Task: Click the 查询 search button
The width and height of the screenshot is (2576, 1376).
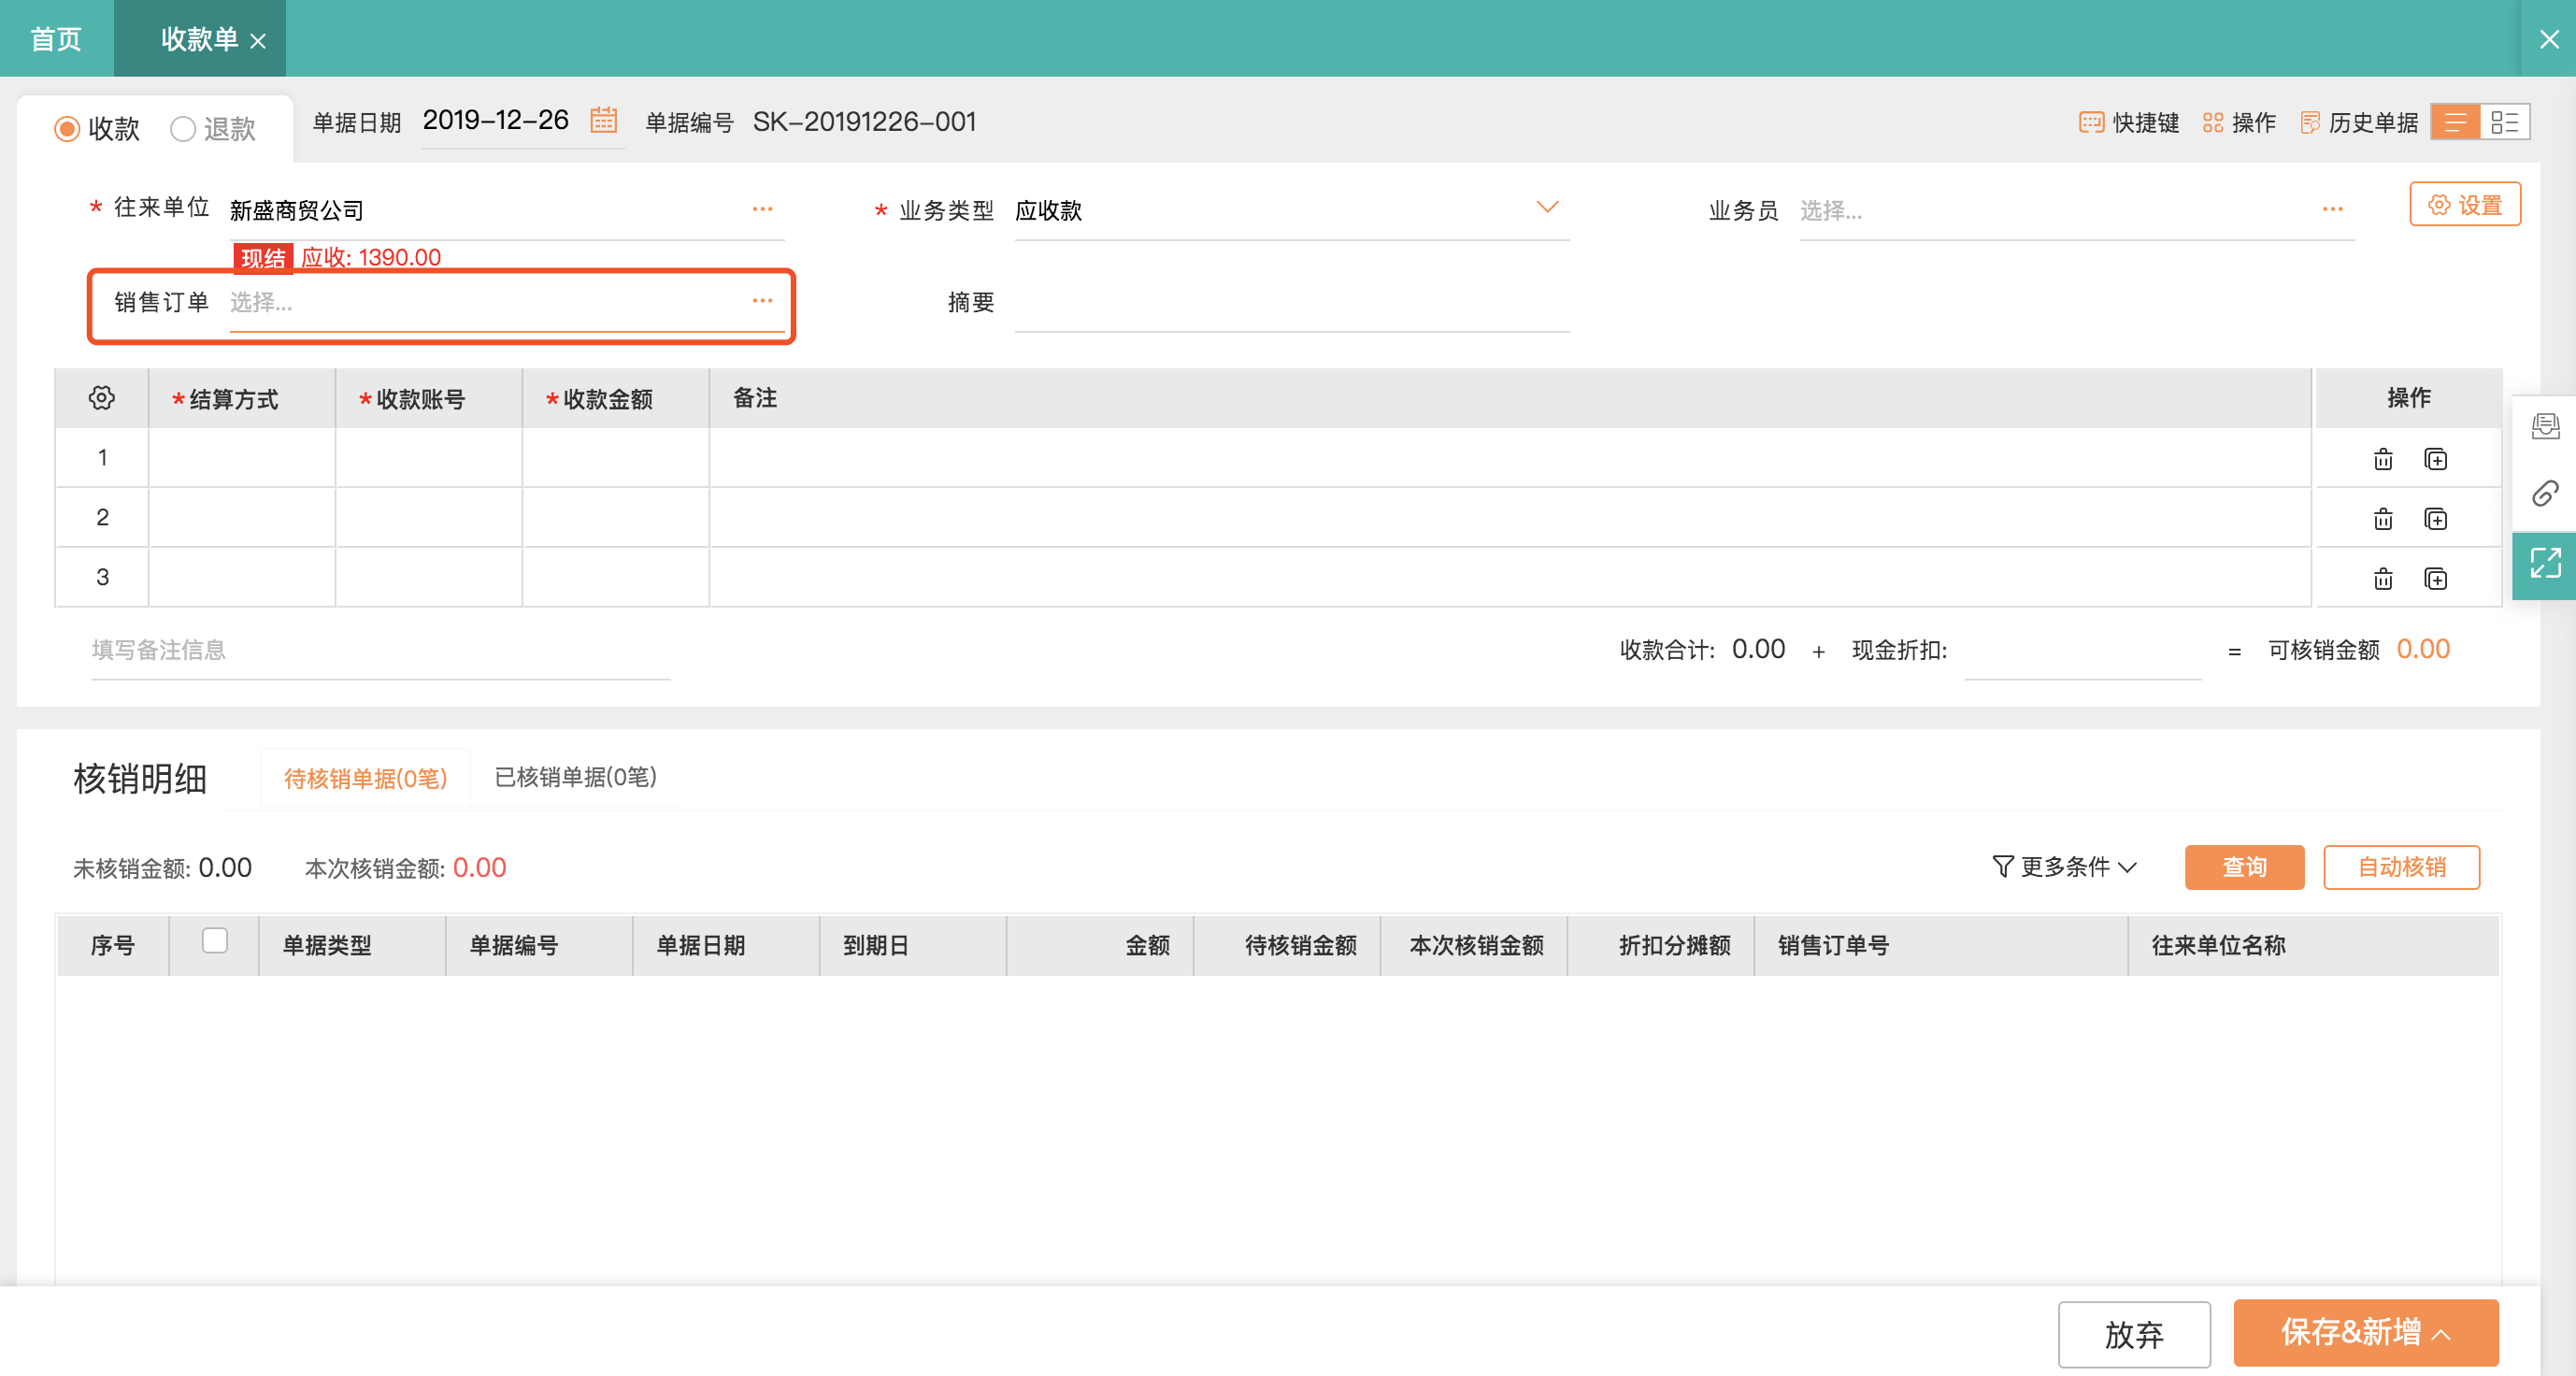Action: [2245, 867]
